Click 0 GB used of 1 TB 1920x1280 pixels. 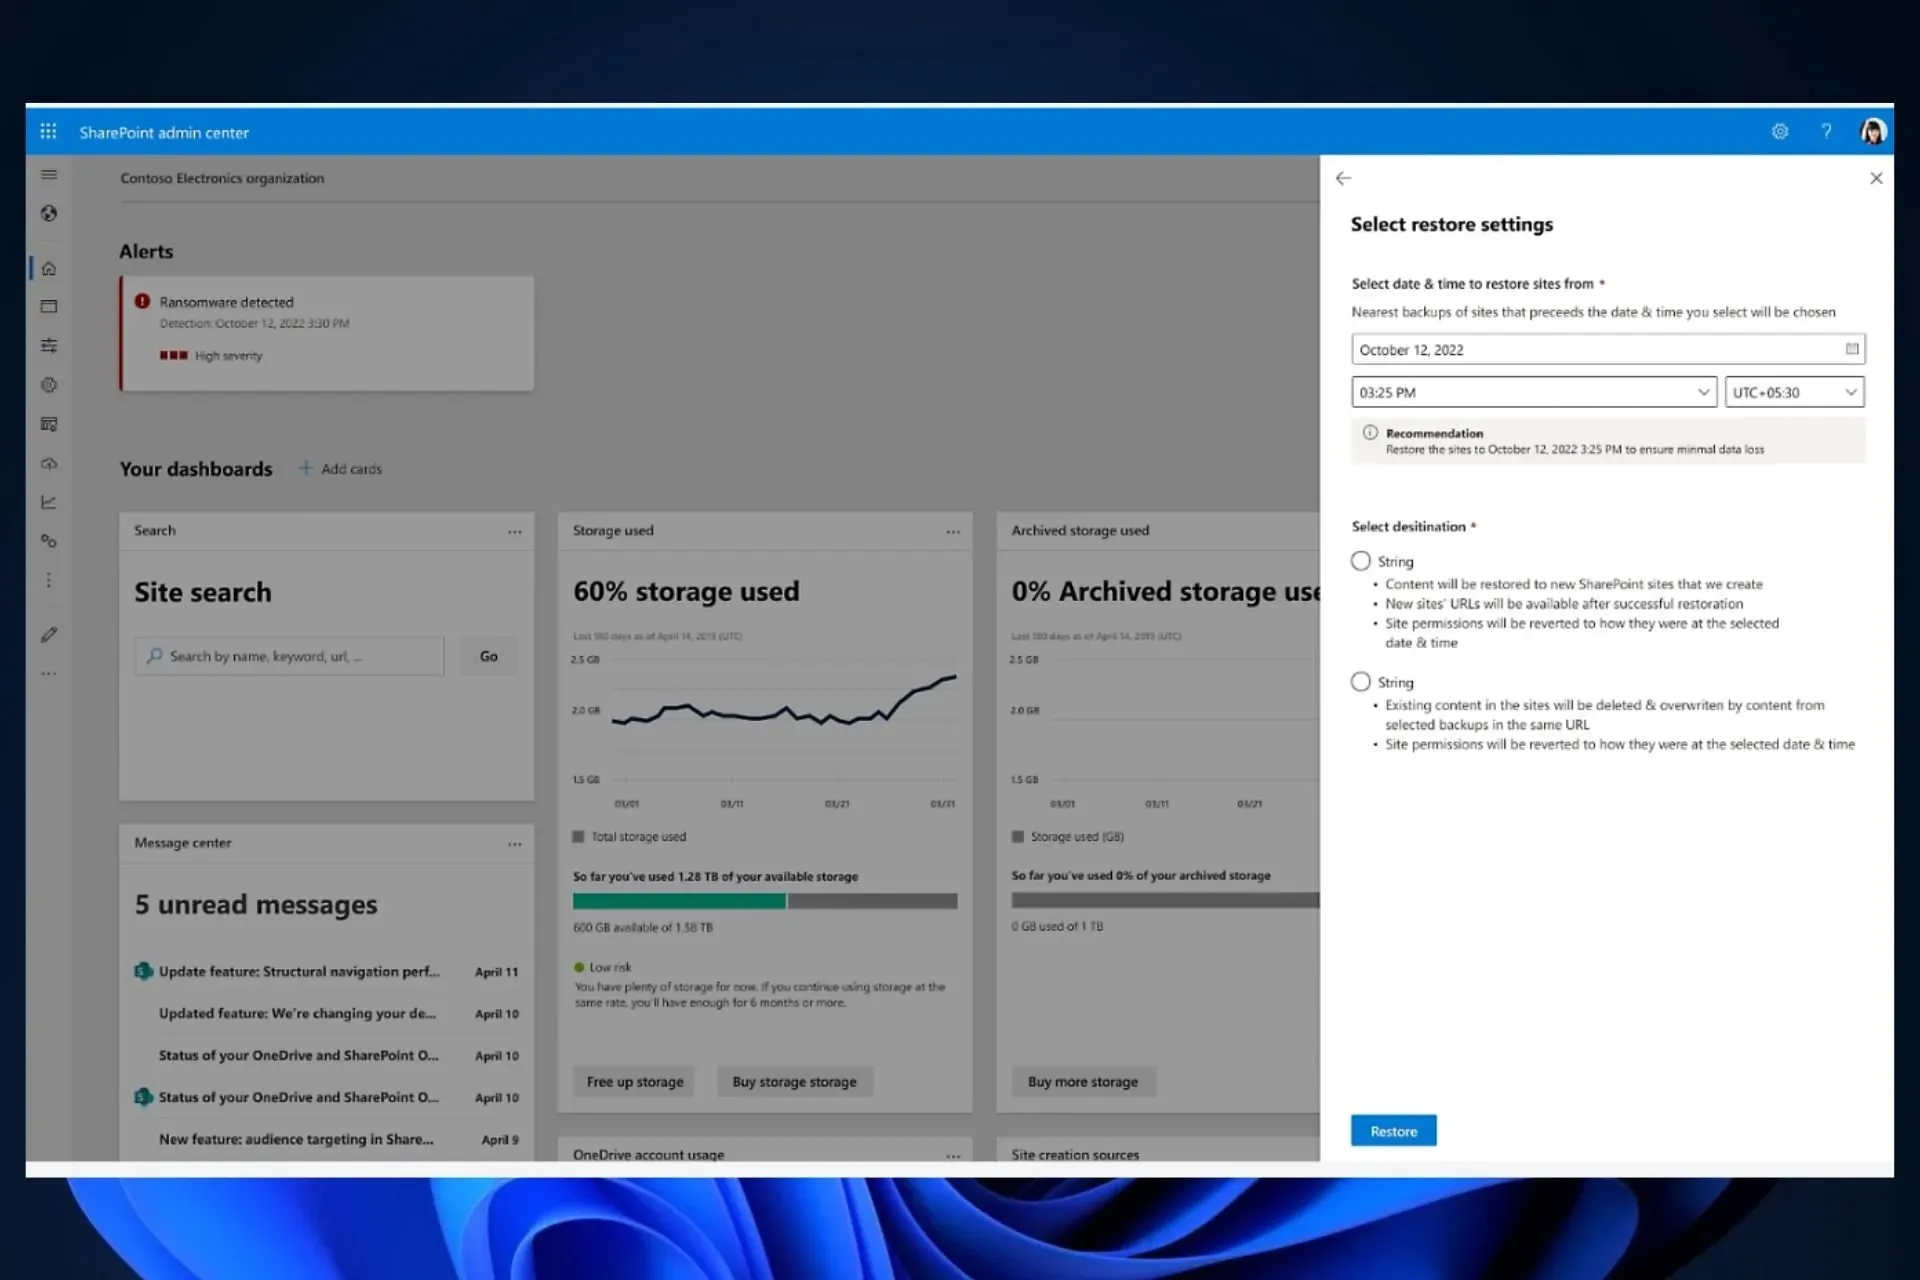click(1057, 927)
